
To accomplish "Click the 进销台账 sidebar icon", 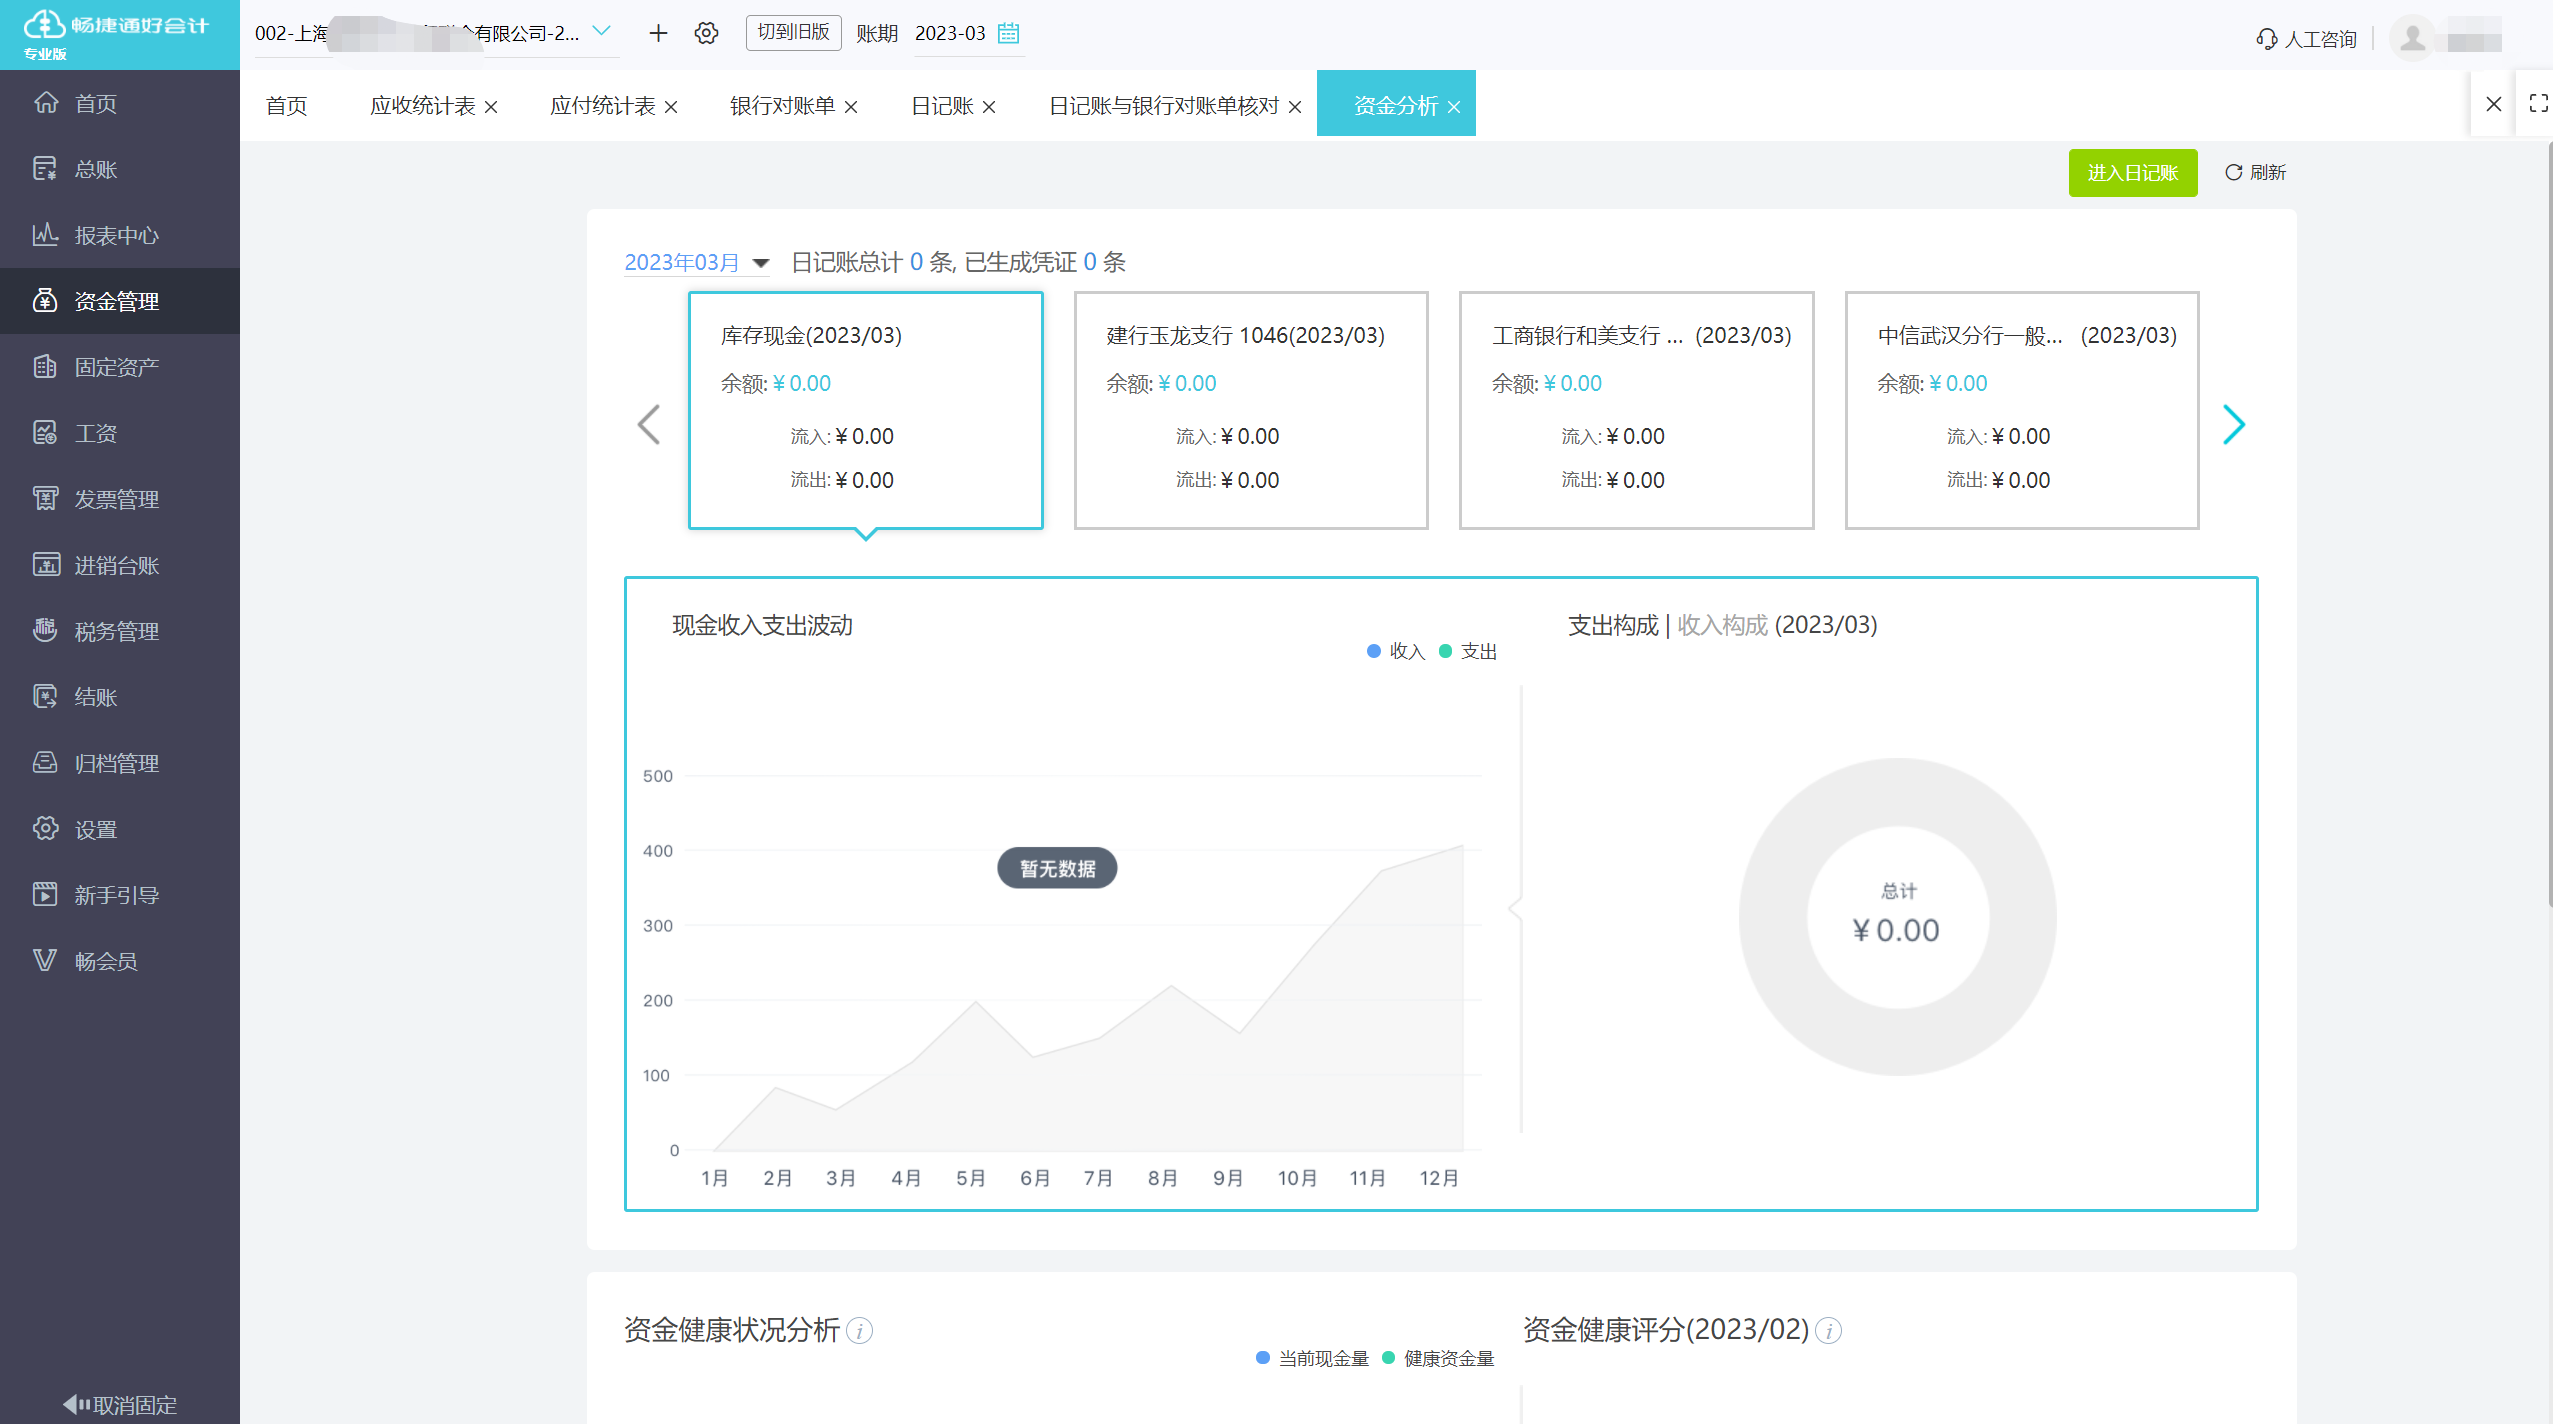I will (46, 565).
